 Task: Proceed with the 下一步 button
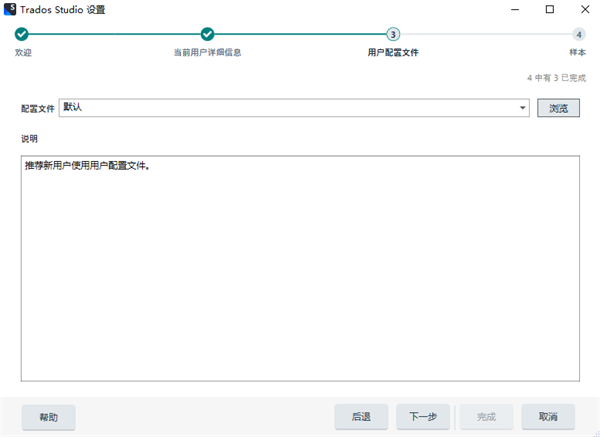pos(423,417)
